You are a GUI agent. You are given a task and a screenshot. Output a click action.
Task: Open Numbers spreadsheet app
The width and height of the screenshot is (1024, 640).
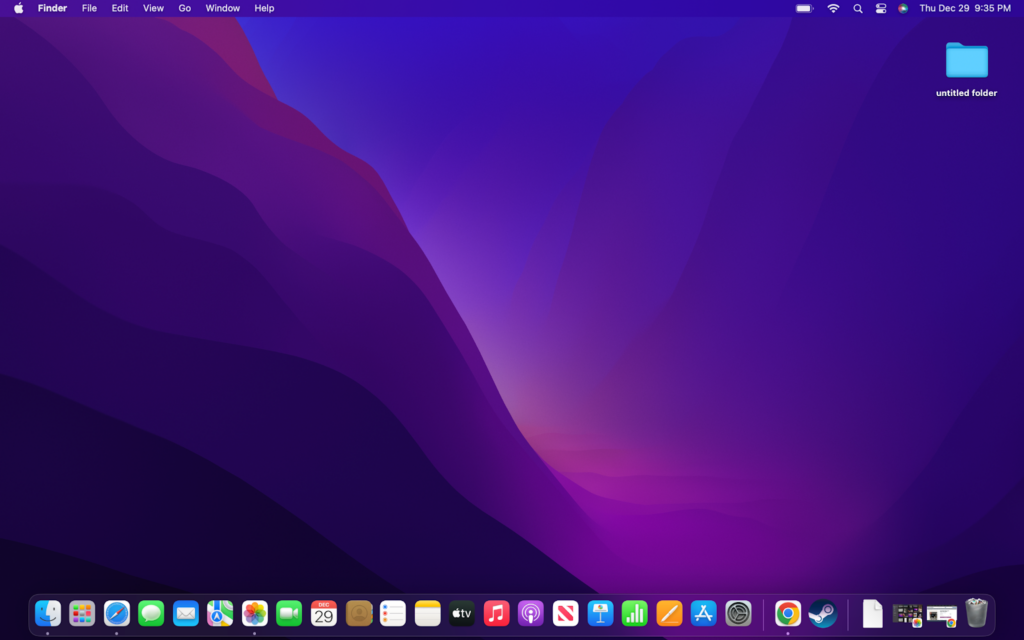635,614
